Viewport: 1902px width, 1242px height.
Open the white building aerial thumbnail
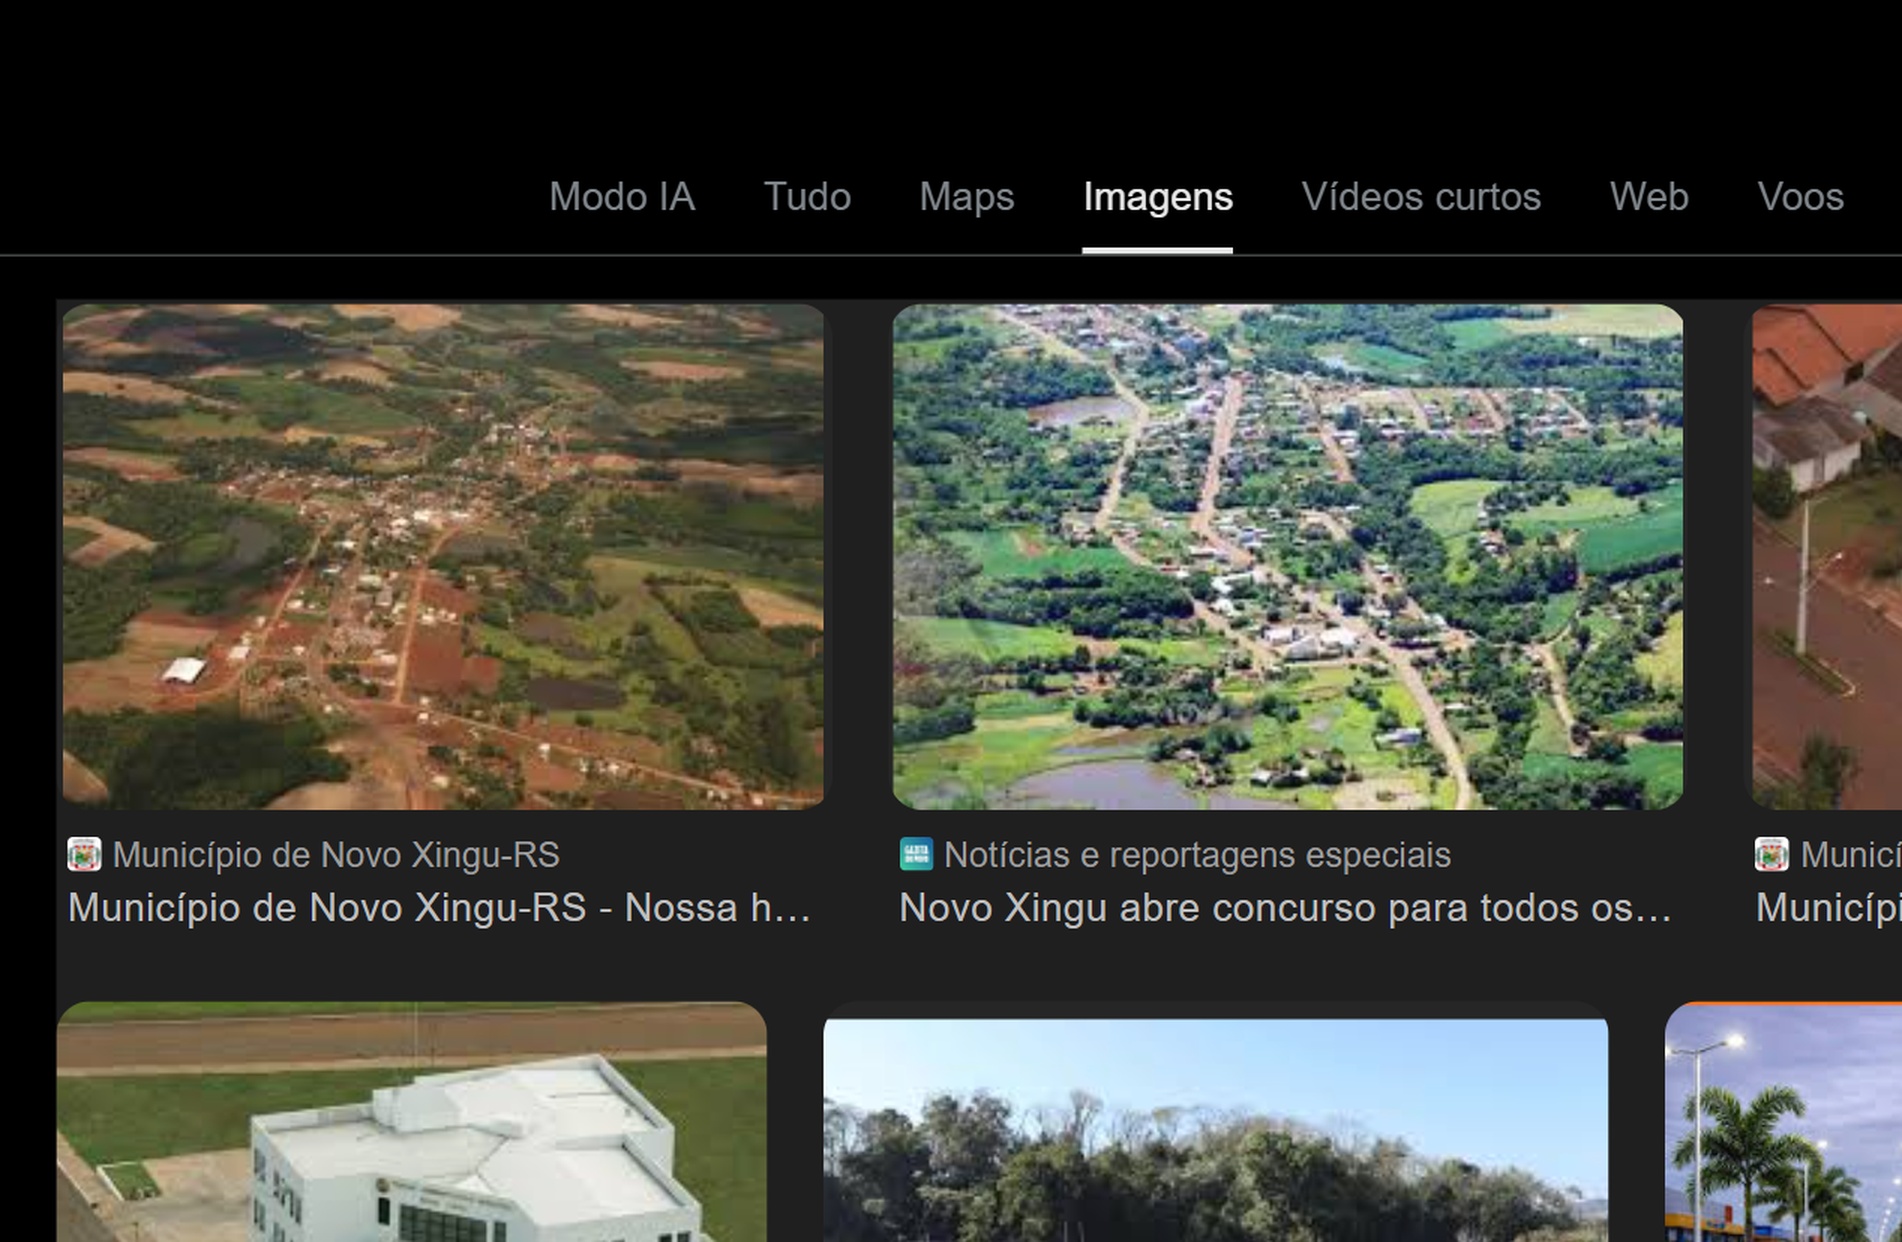tap(411, 1122)
